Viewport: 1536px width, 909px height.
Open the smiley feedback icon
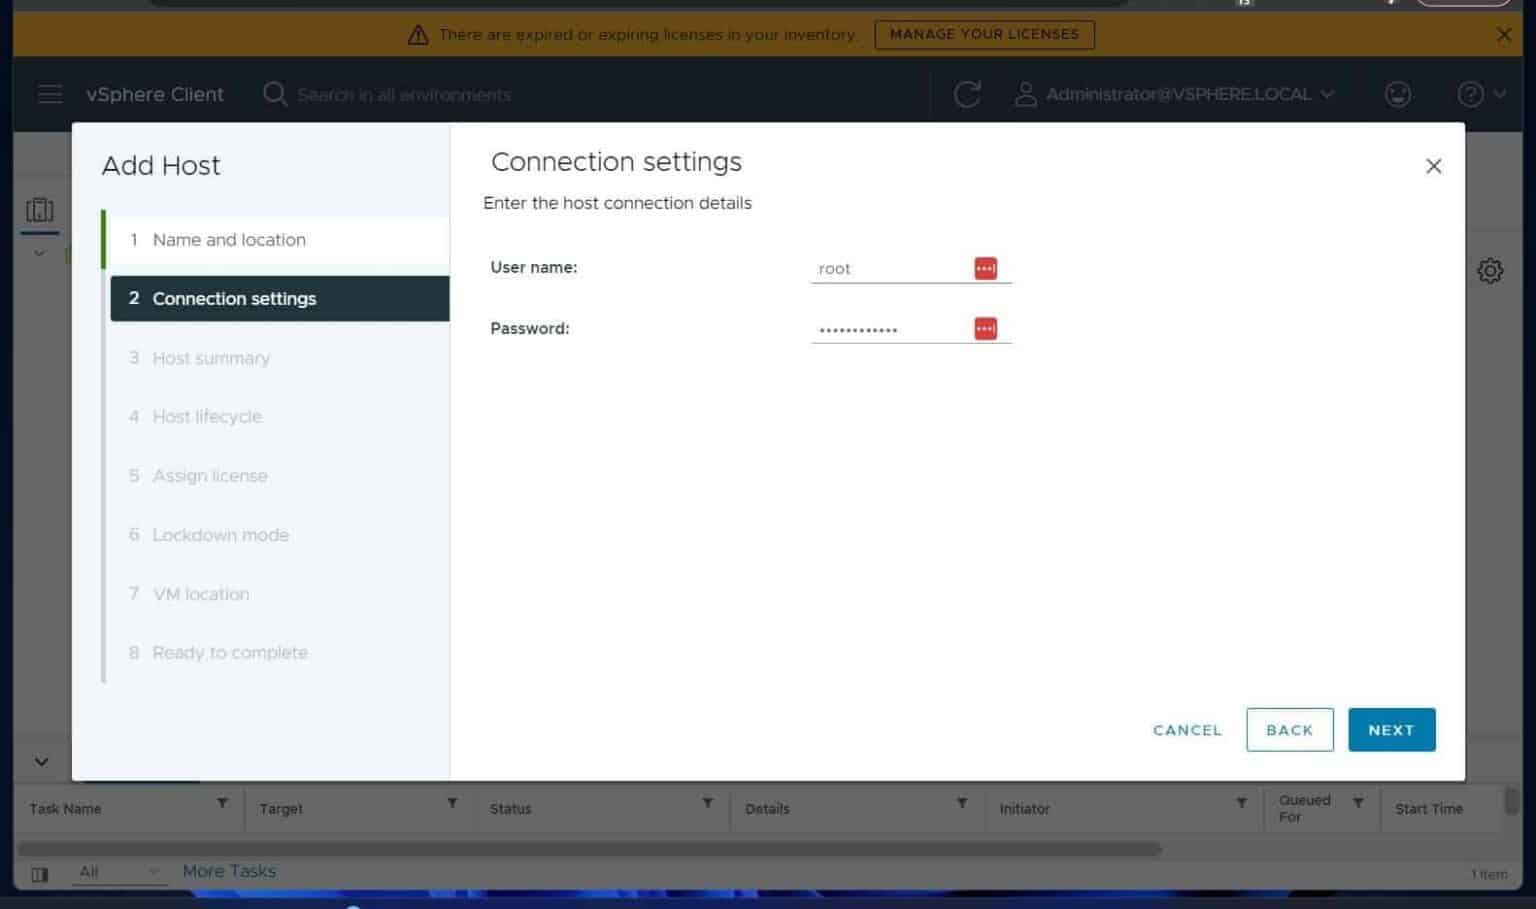pos(1397,94)
